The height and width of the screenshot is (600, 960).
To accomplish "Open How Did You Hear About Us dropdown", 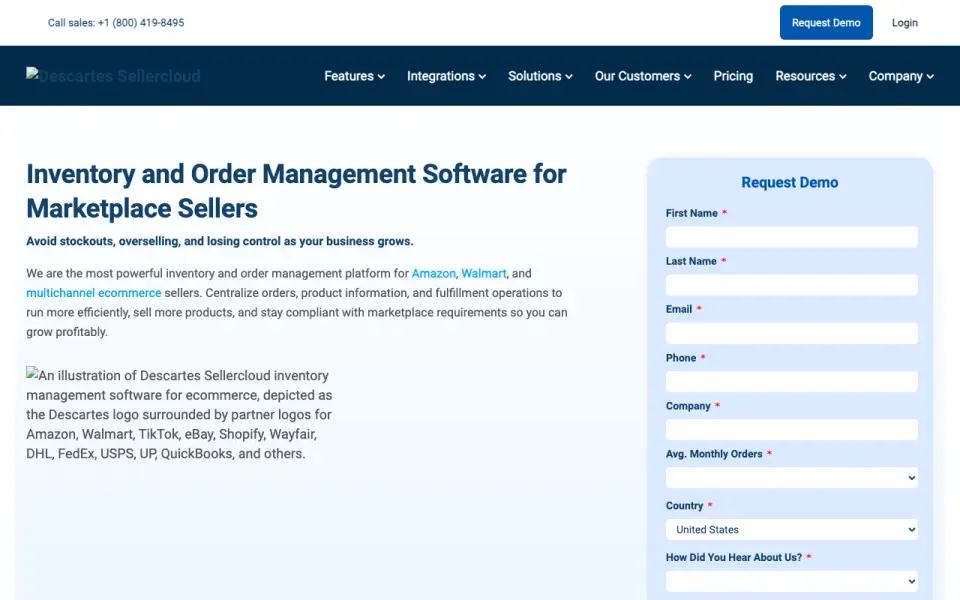I will tap(792, 581).
